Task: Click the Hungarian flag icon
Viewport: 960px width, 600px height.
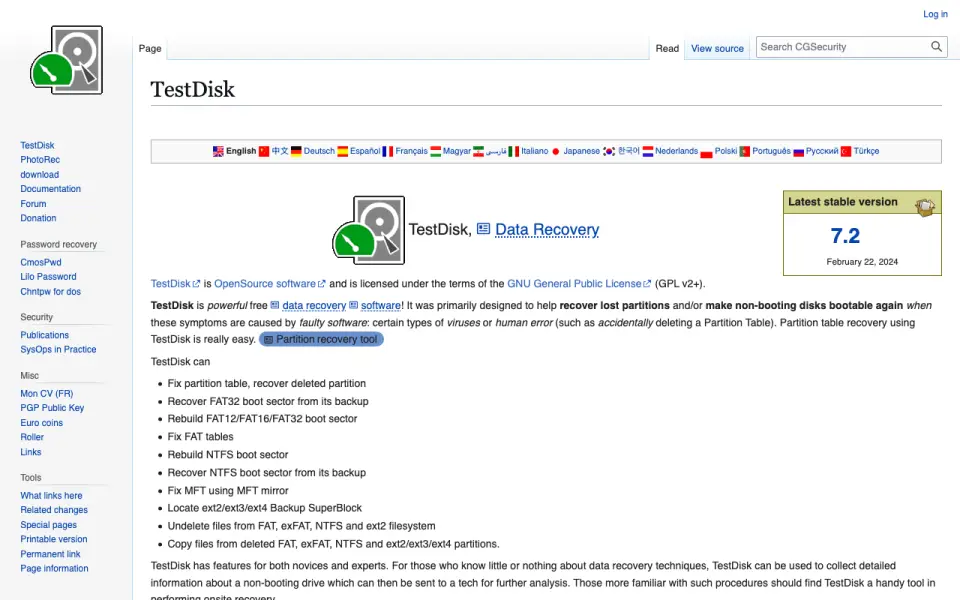Action: 436,151
